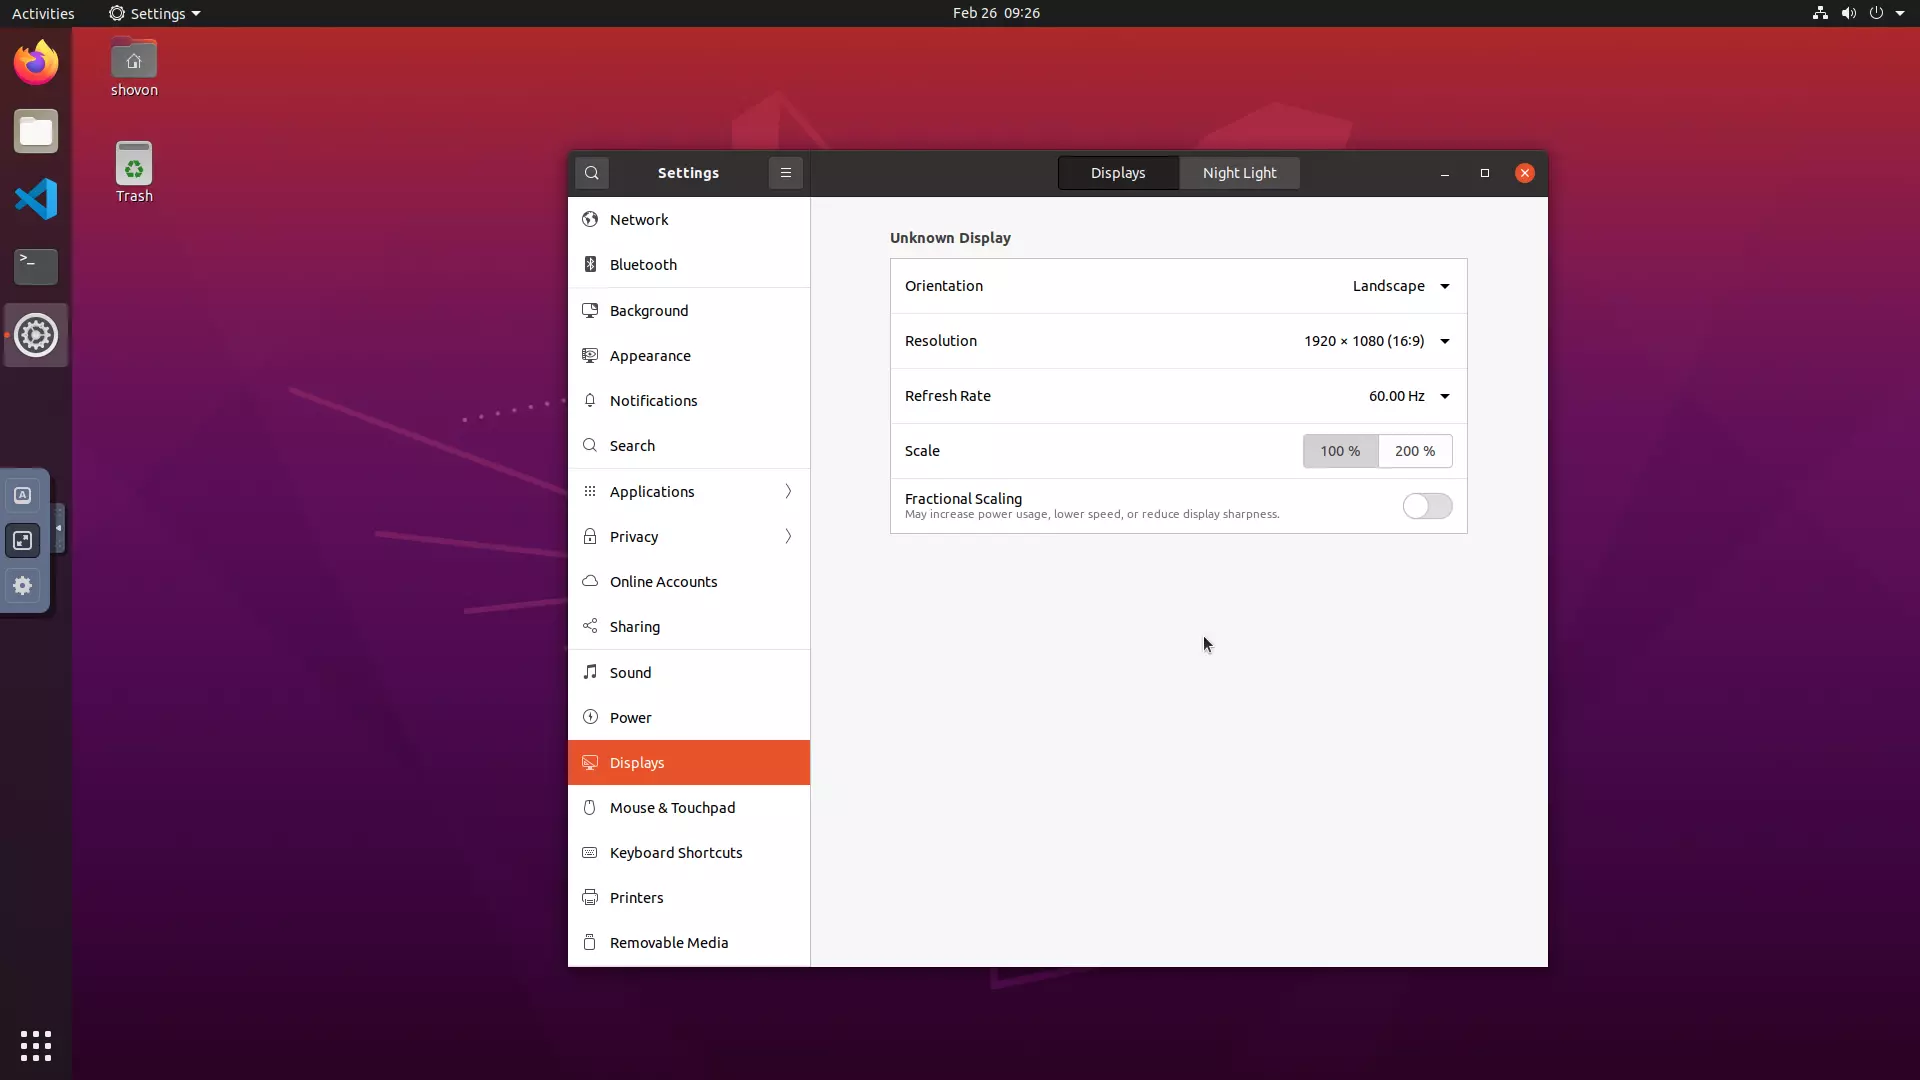Select Displays in the settings sidebar

click(x=637, y=762)
